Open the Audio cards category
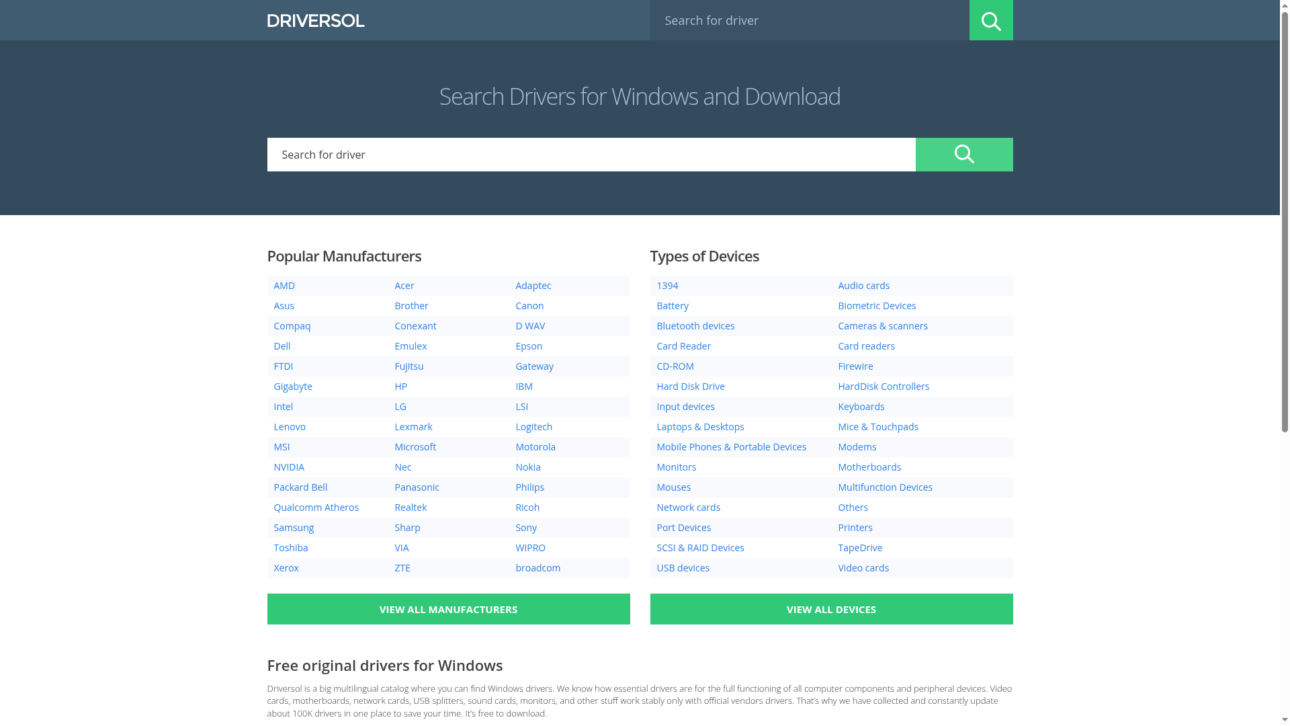The image size is (1290, 726). [863, 285]
